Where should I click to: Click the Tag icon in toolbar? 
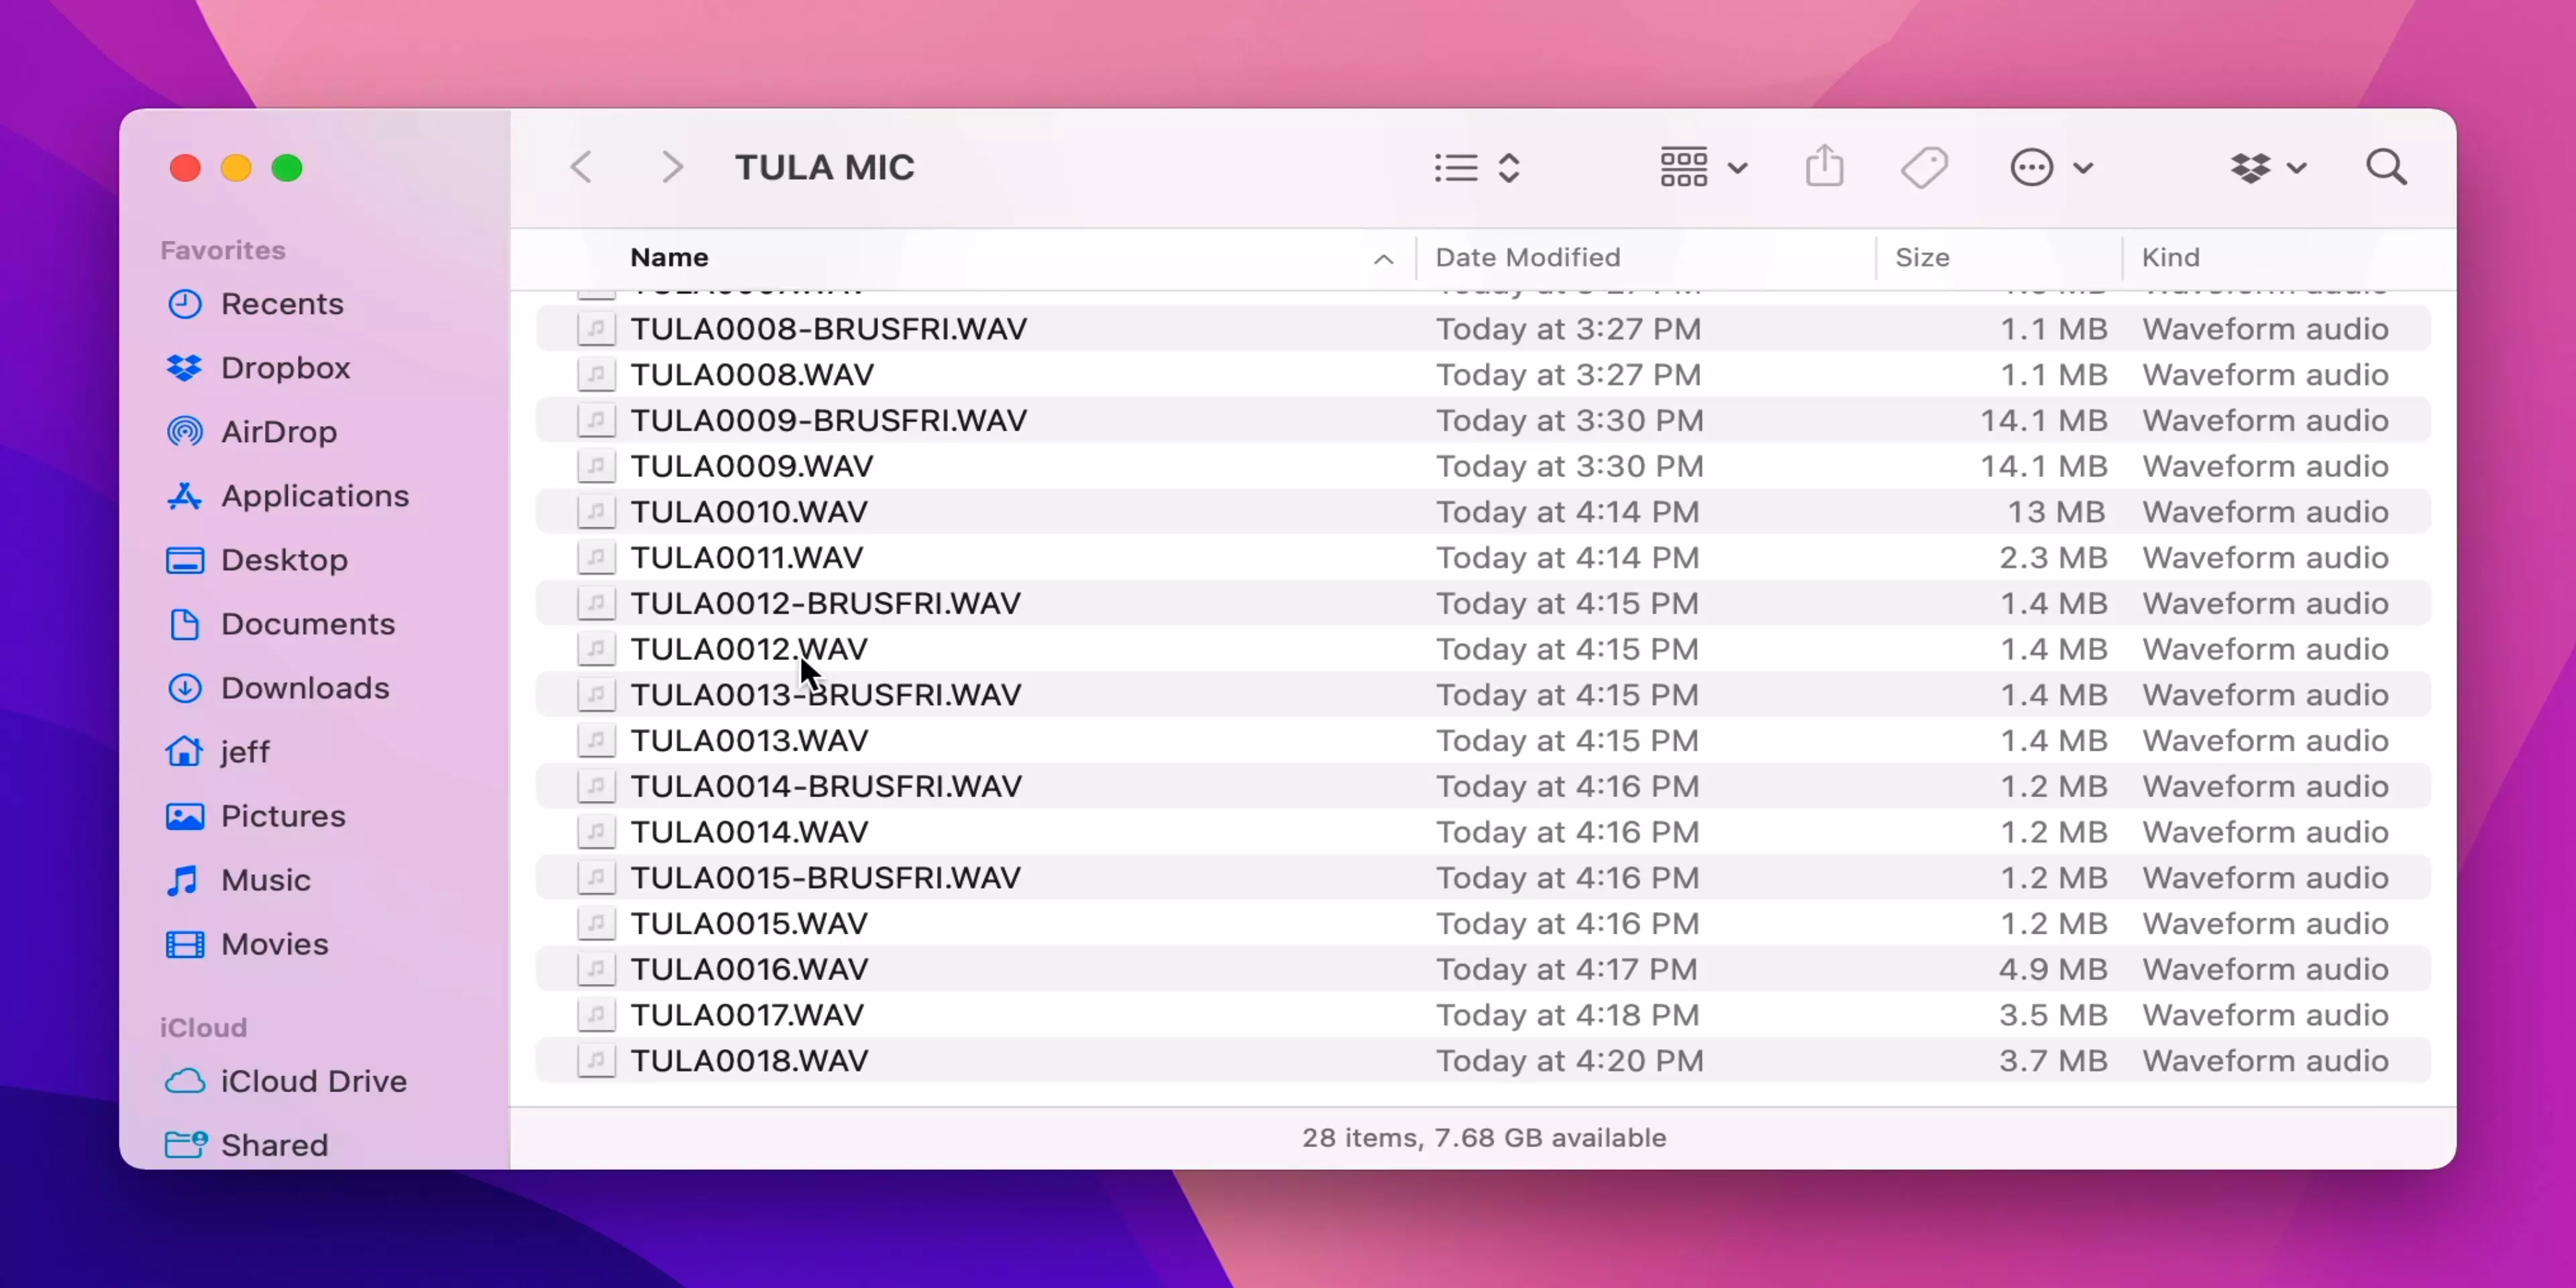(x=1924, y=166)
